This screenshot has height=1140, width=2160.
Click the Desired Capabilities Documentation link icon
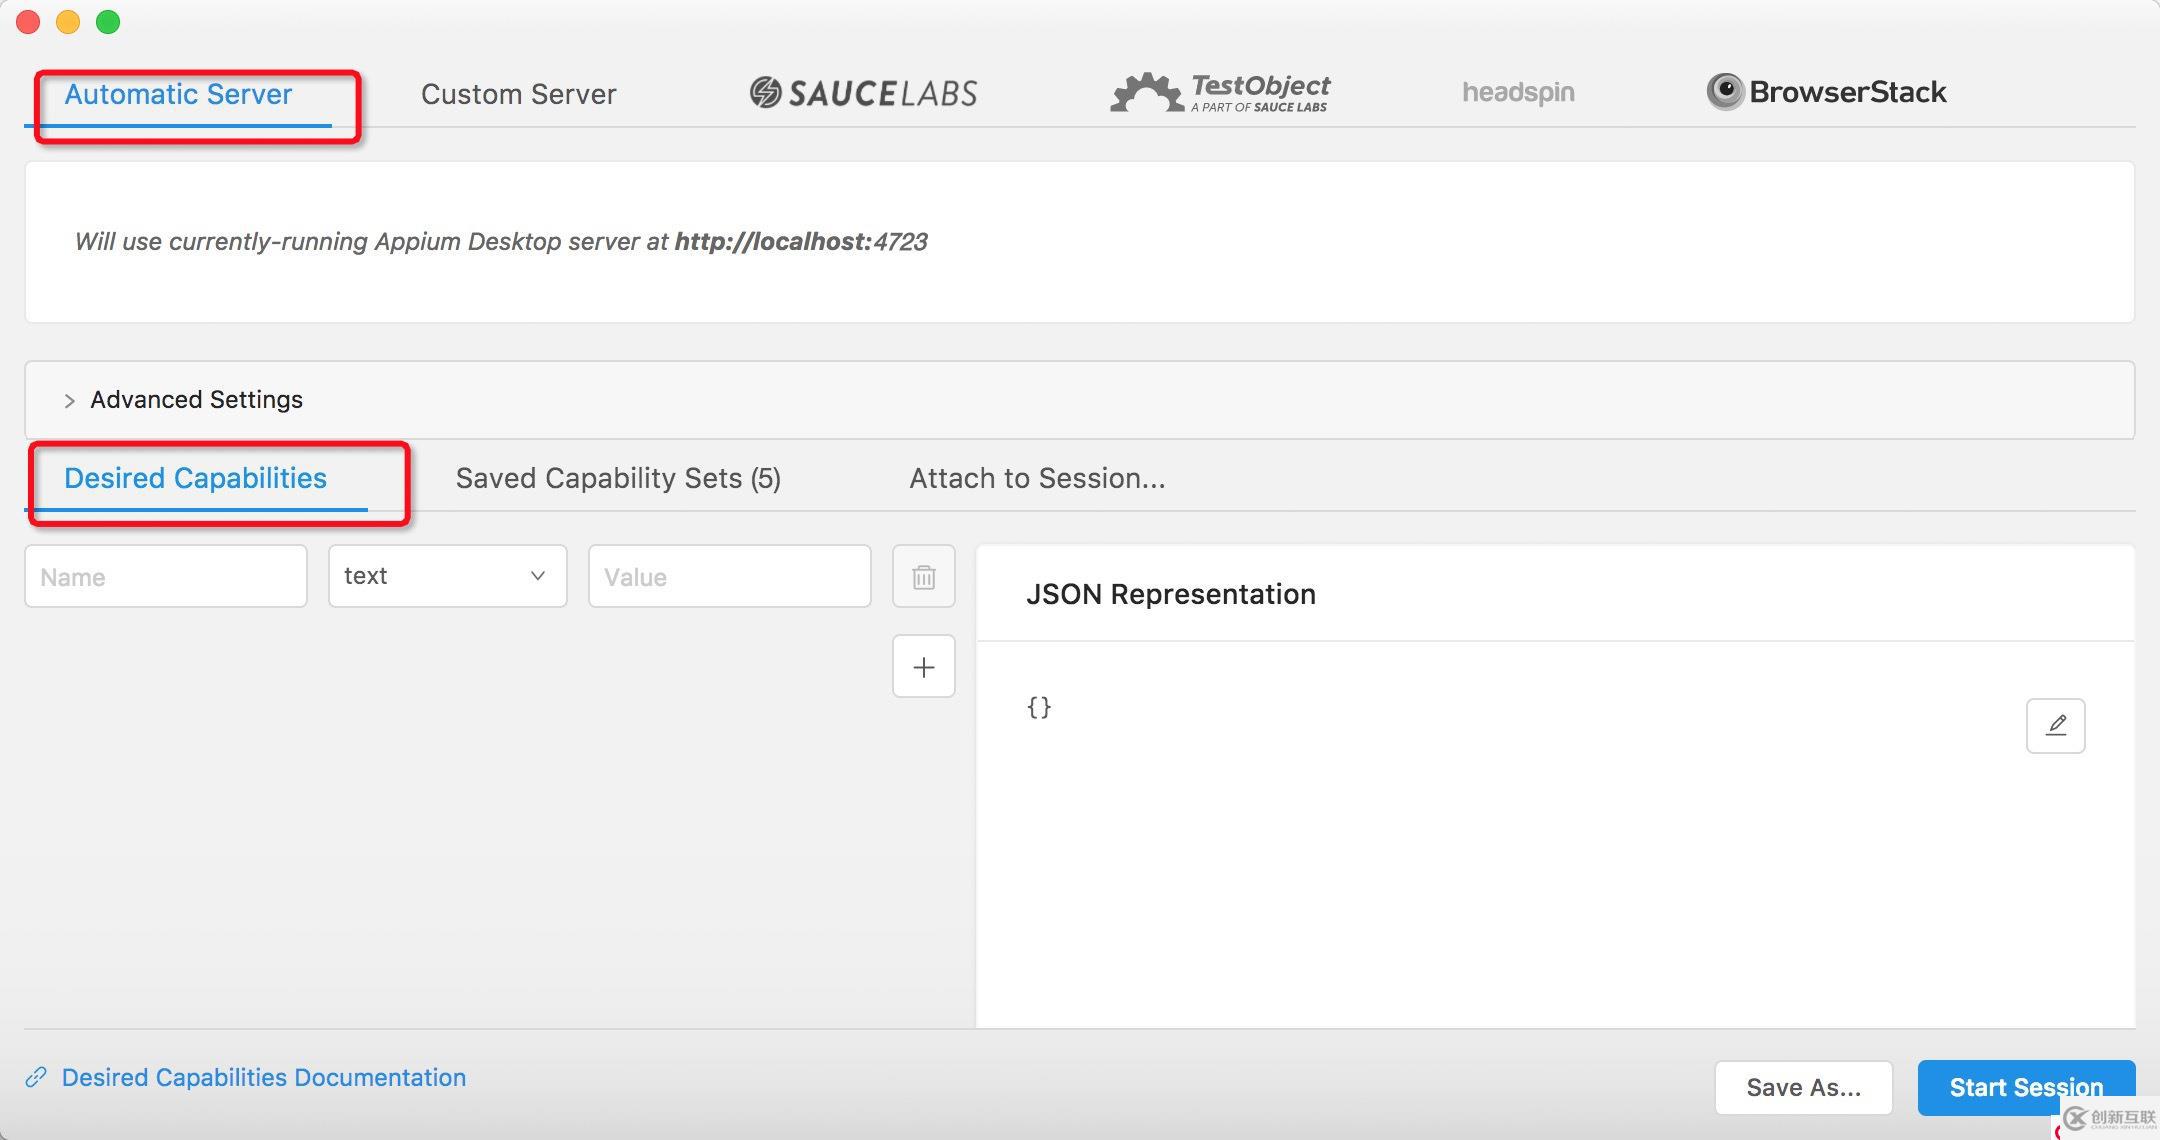[x=37, y=1077]
